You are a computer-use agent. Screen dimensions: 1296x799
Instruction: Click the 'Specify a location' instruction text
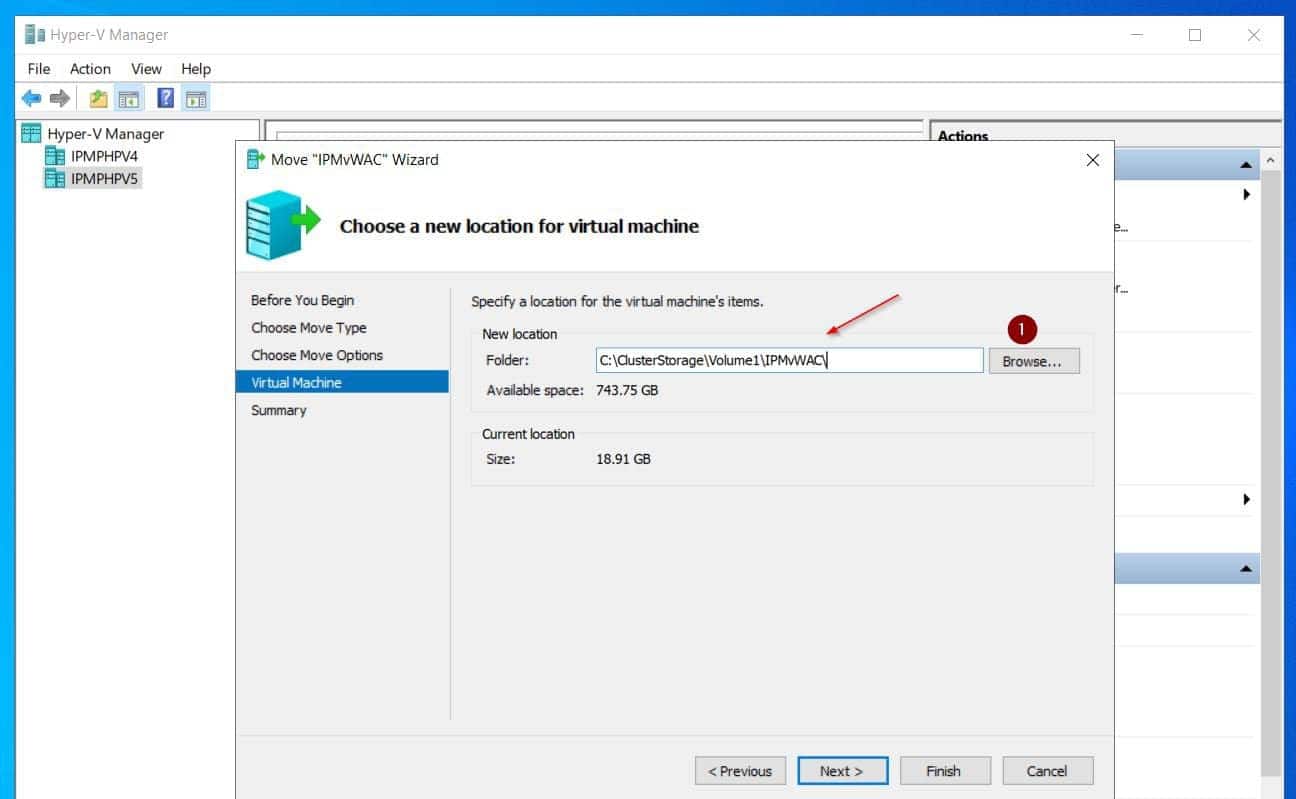[617, 300]
